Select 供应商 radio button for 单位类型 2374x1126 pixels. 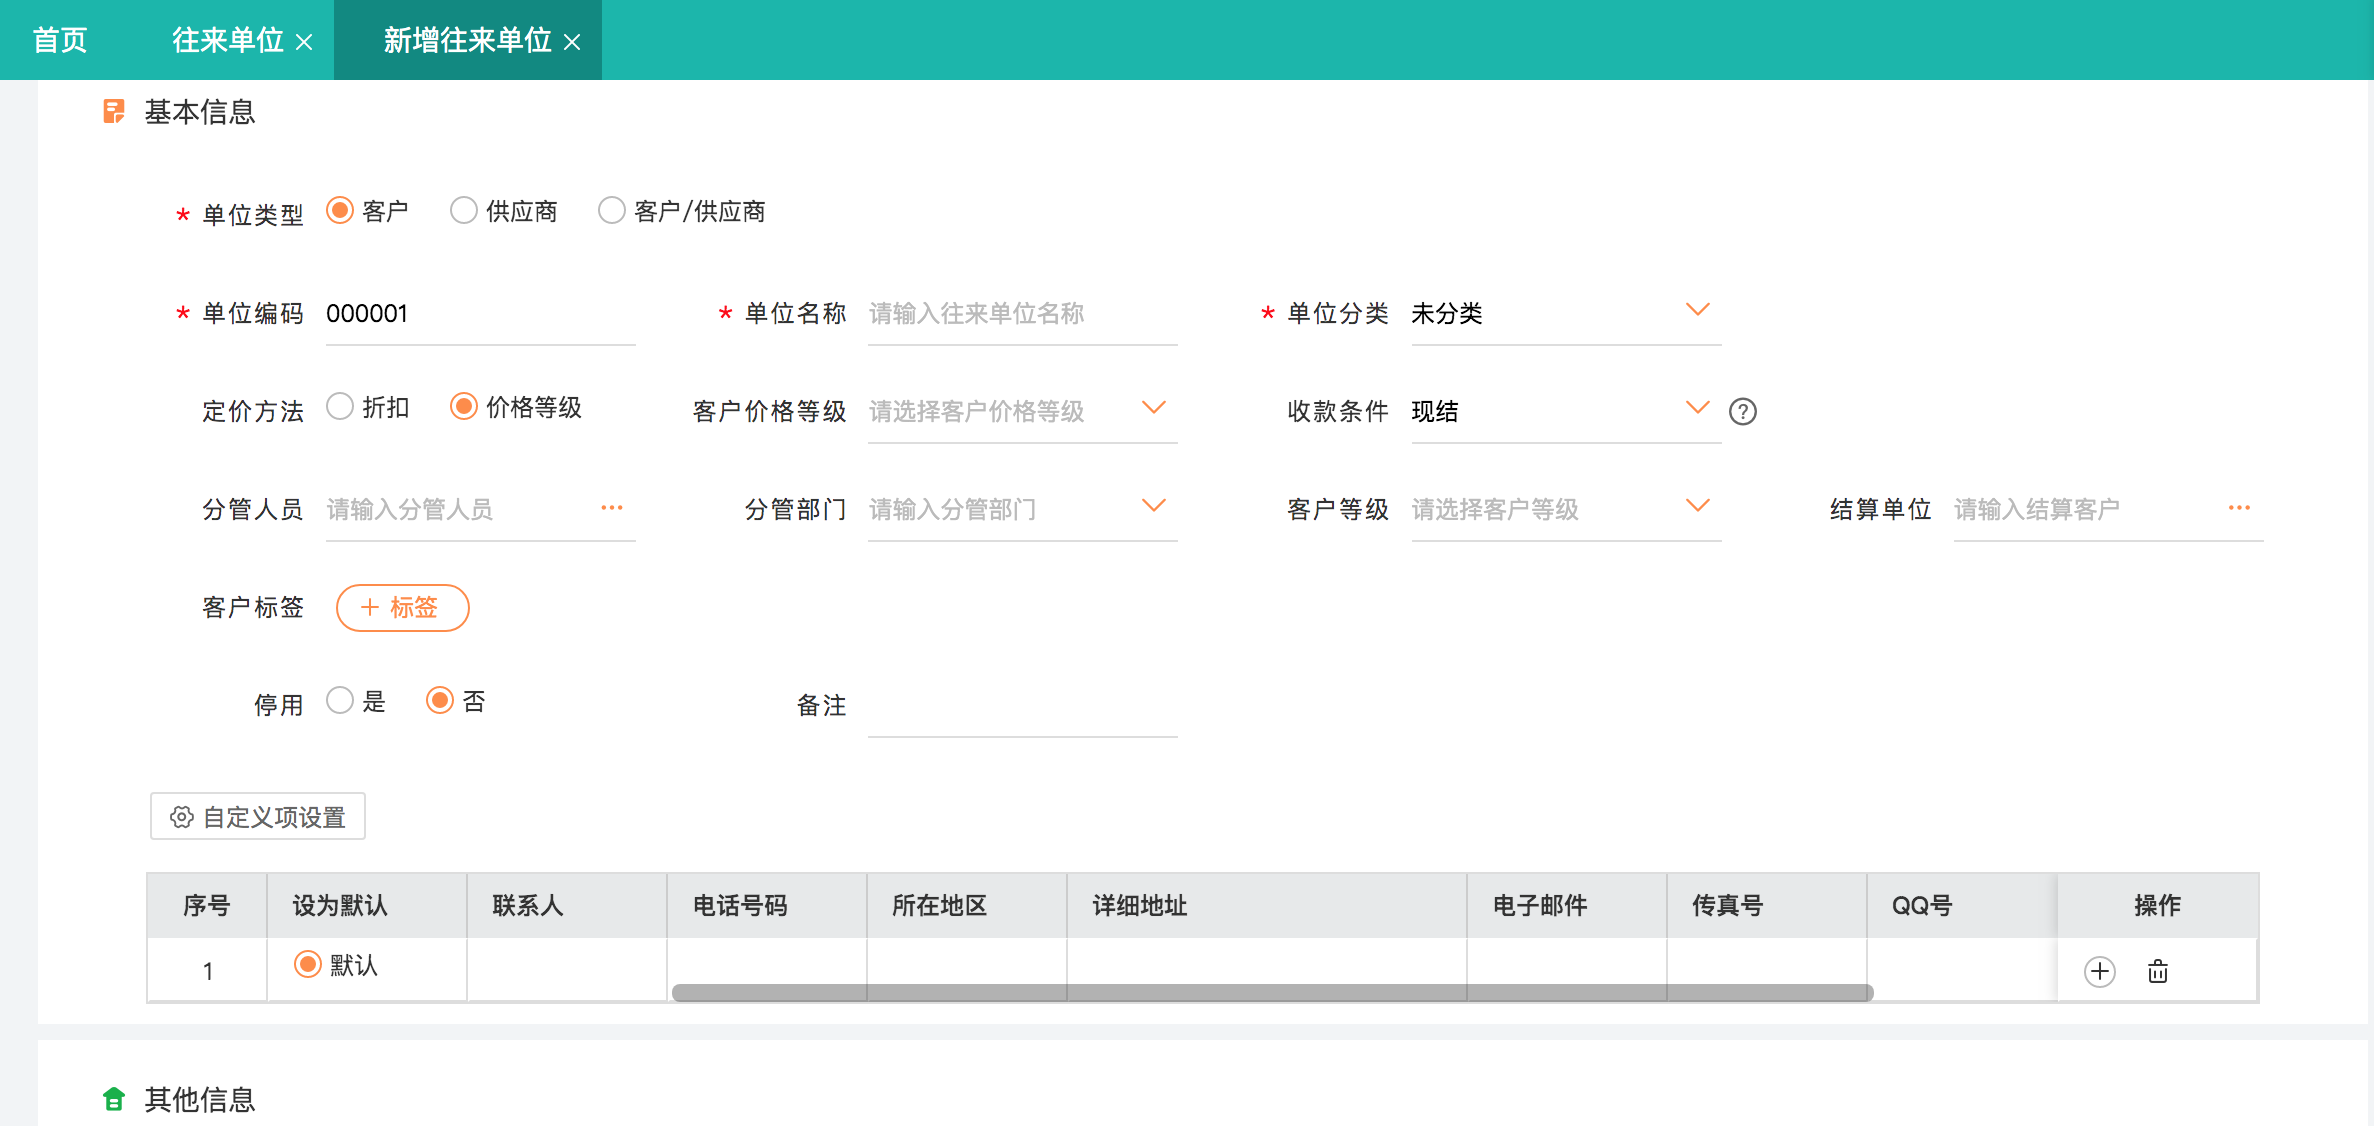click(463, 212)
